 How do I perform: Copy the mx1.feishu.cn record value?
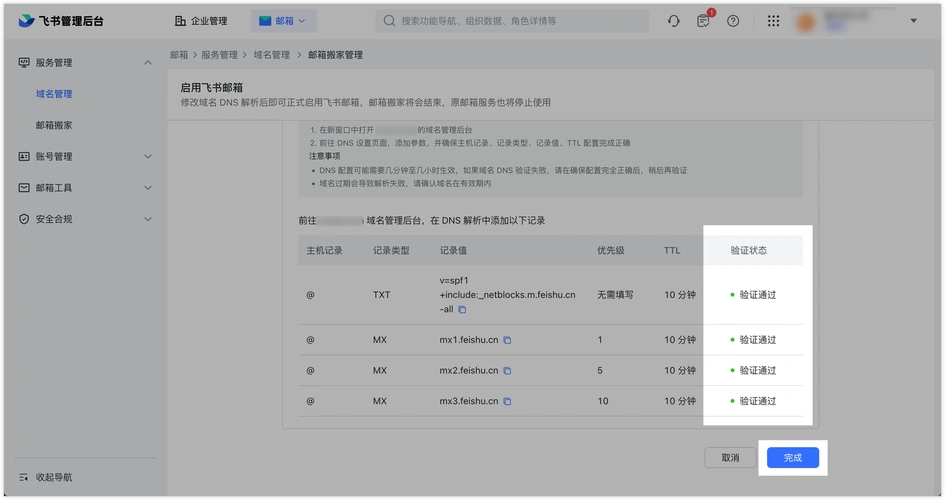508,341
